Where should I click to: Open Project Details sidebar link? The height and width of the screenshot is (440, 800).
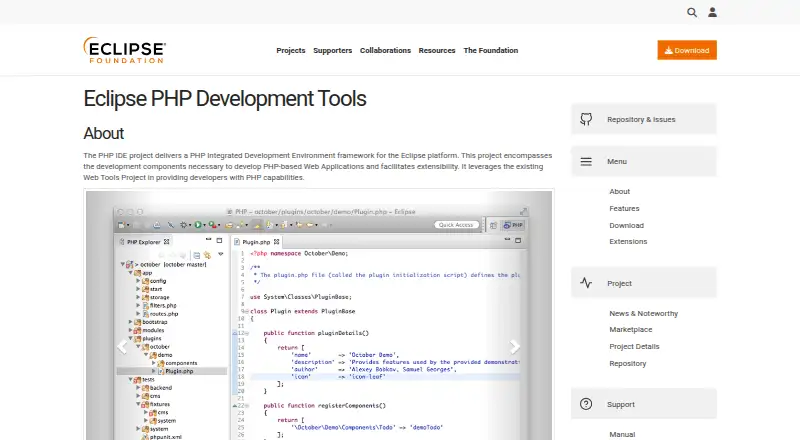tap(634, 347)
